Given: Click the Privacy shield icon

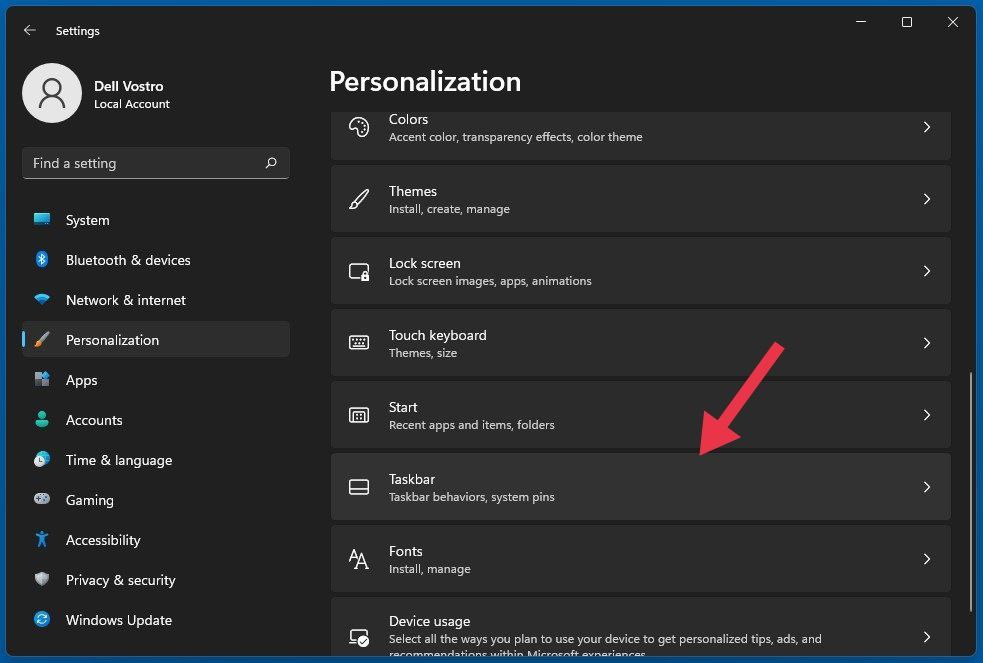Looking at the screenshot, I should coord(42,579).
